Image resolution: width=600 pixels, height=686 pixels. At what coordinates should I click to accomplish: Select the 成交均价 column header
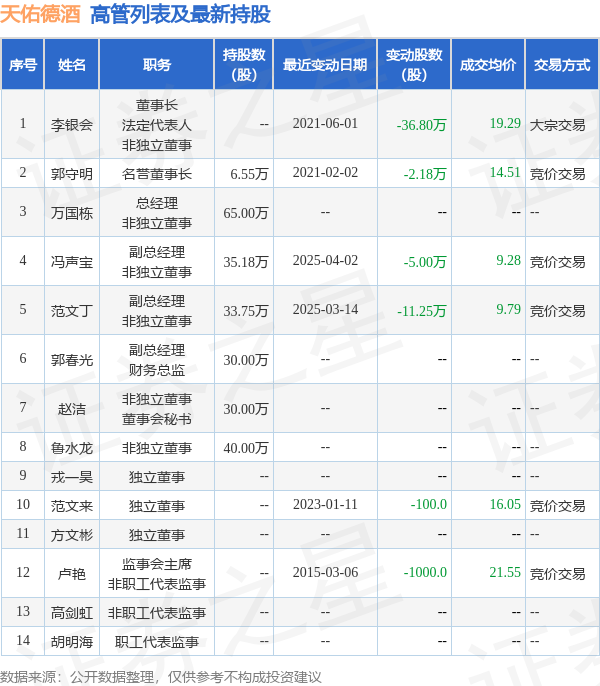pos(488,65)
